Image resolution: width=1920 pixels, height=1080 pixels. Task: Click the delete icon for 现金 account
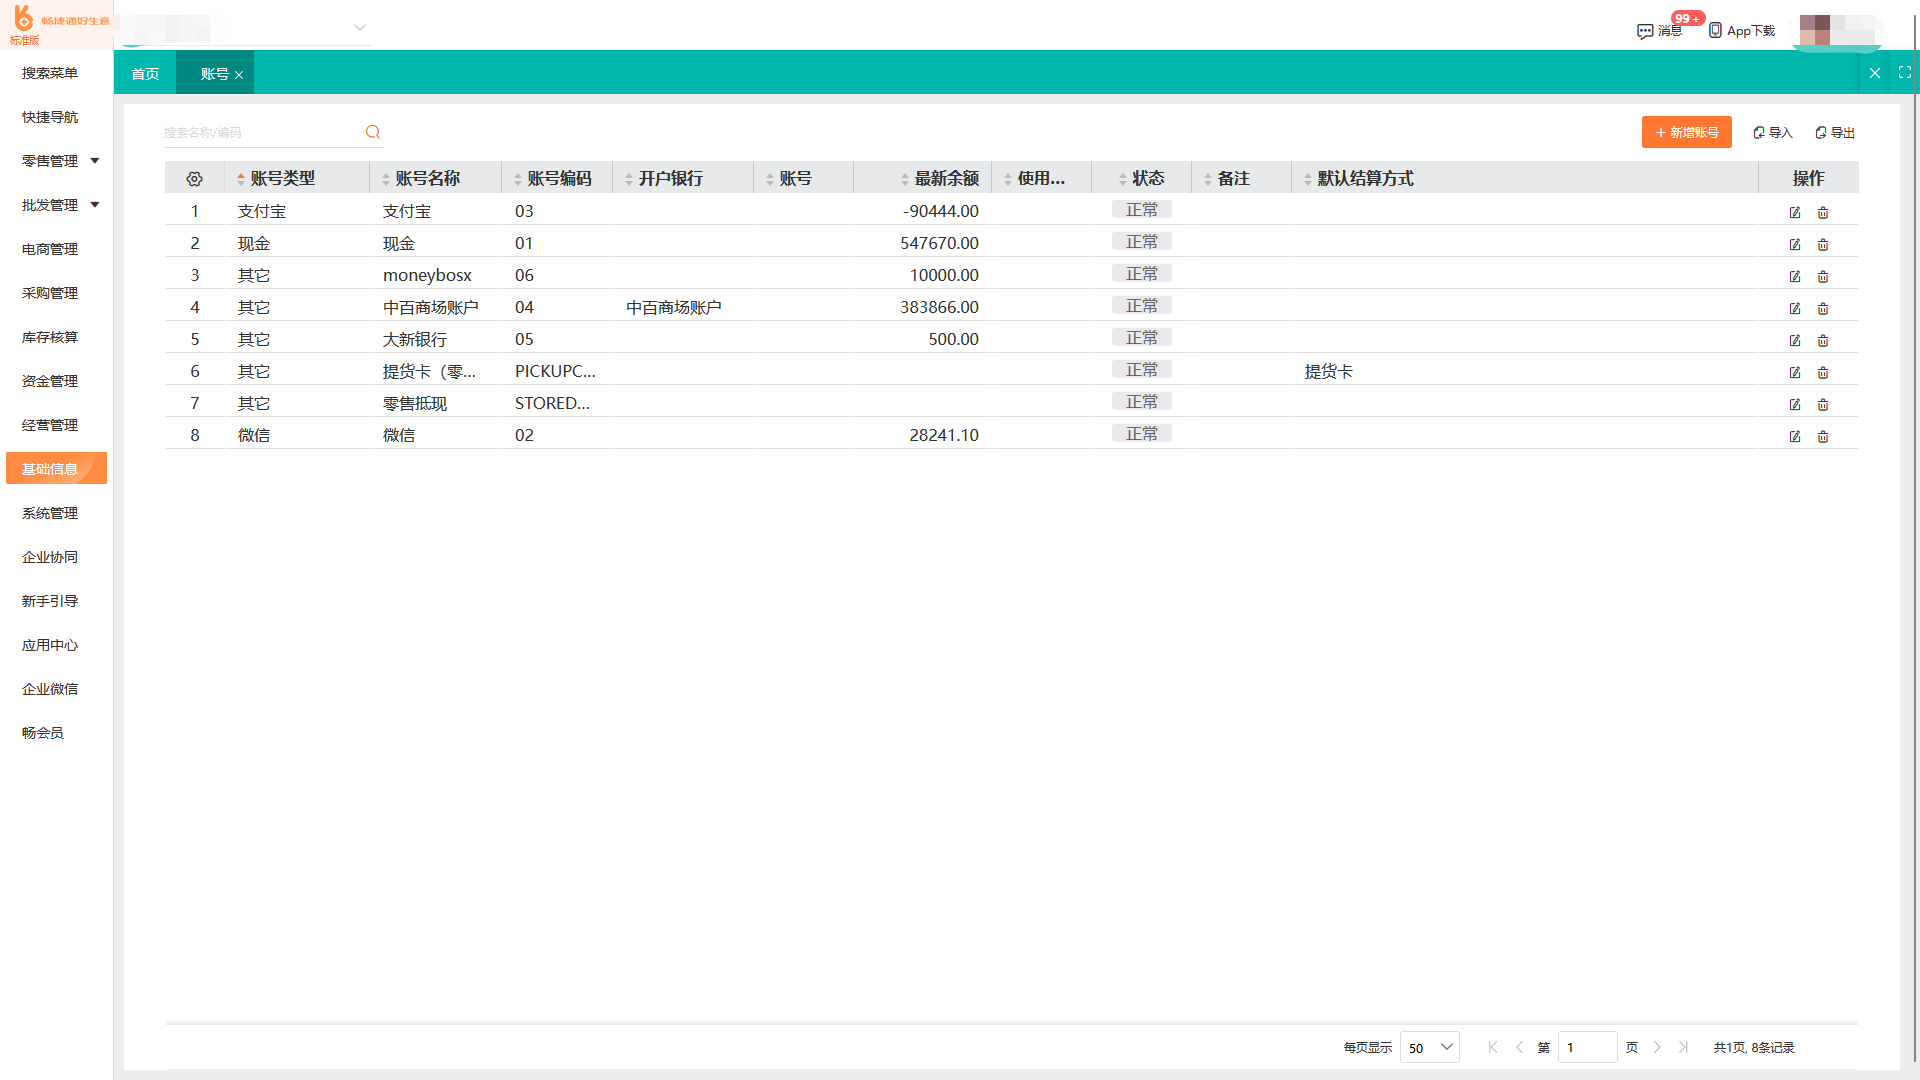click(x=1822, y=244)
